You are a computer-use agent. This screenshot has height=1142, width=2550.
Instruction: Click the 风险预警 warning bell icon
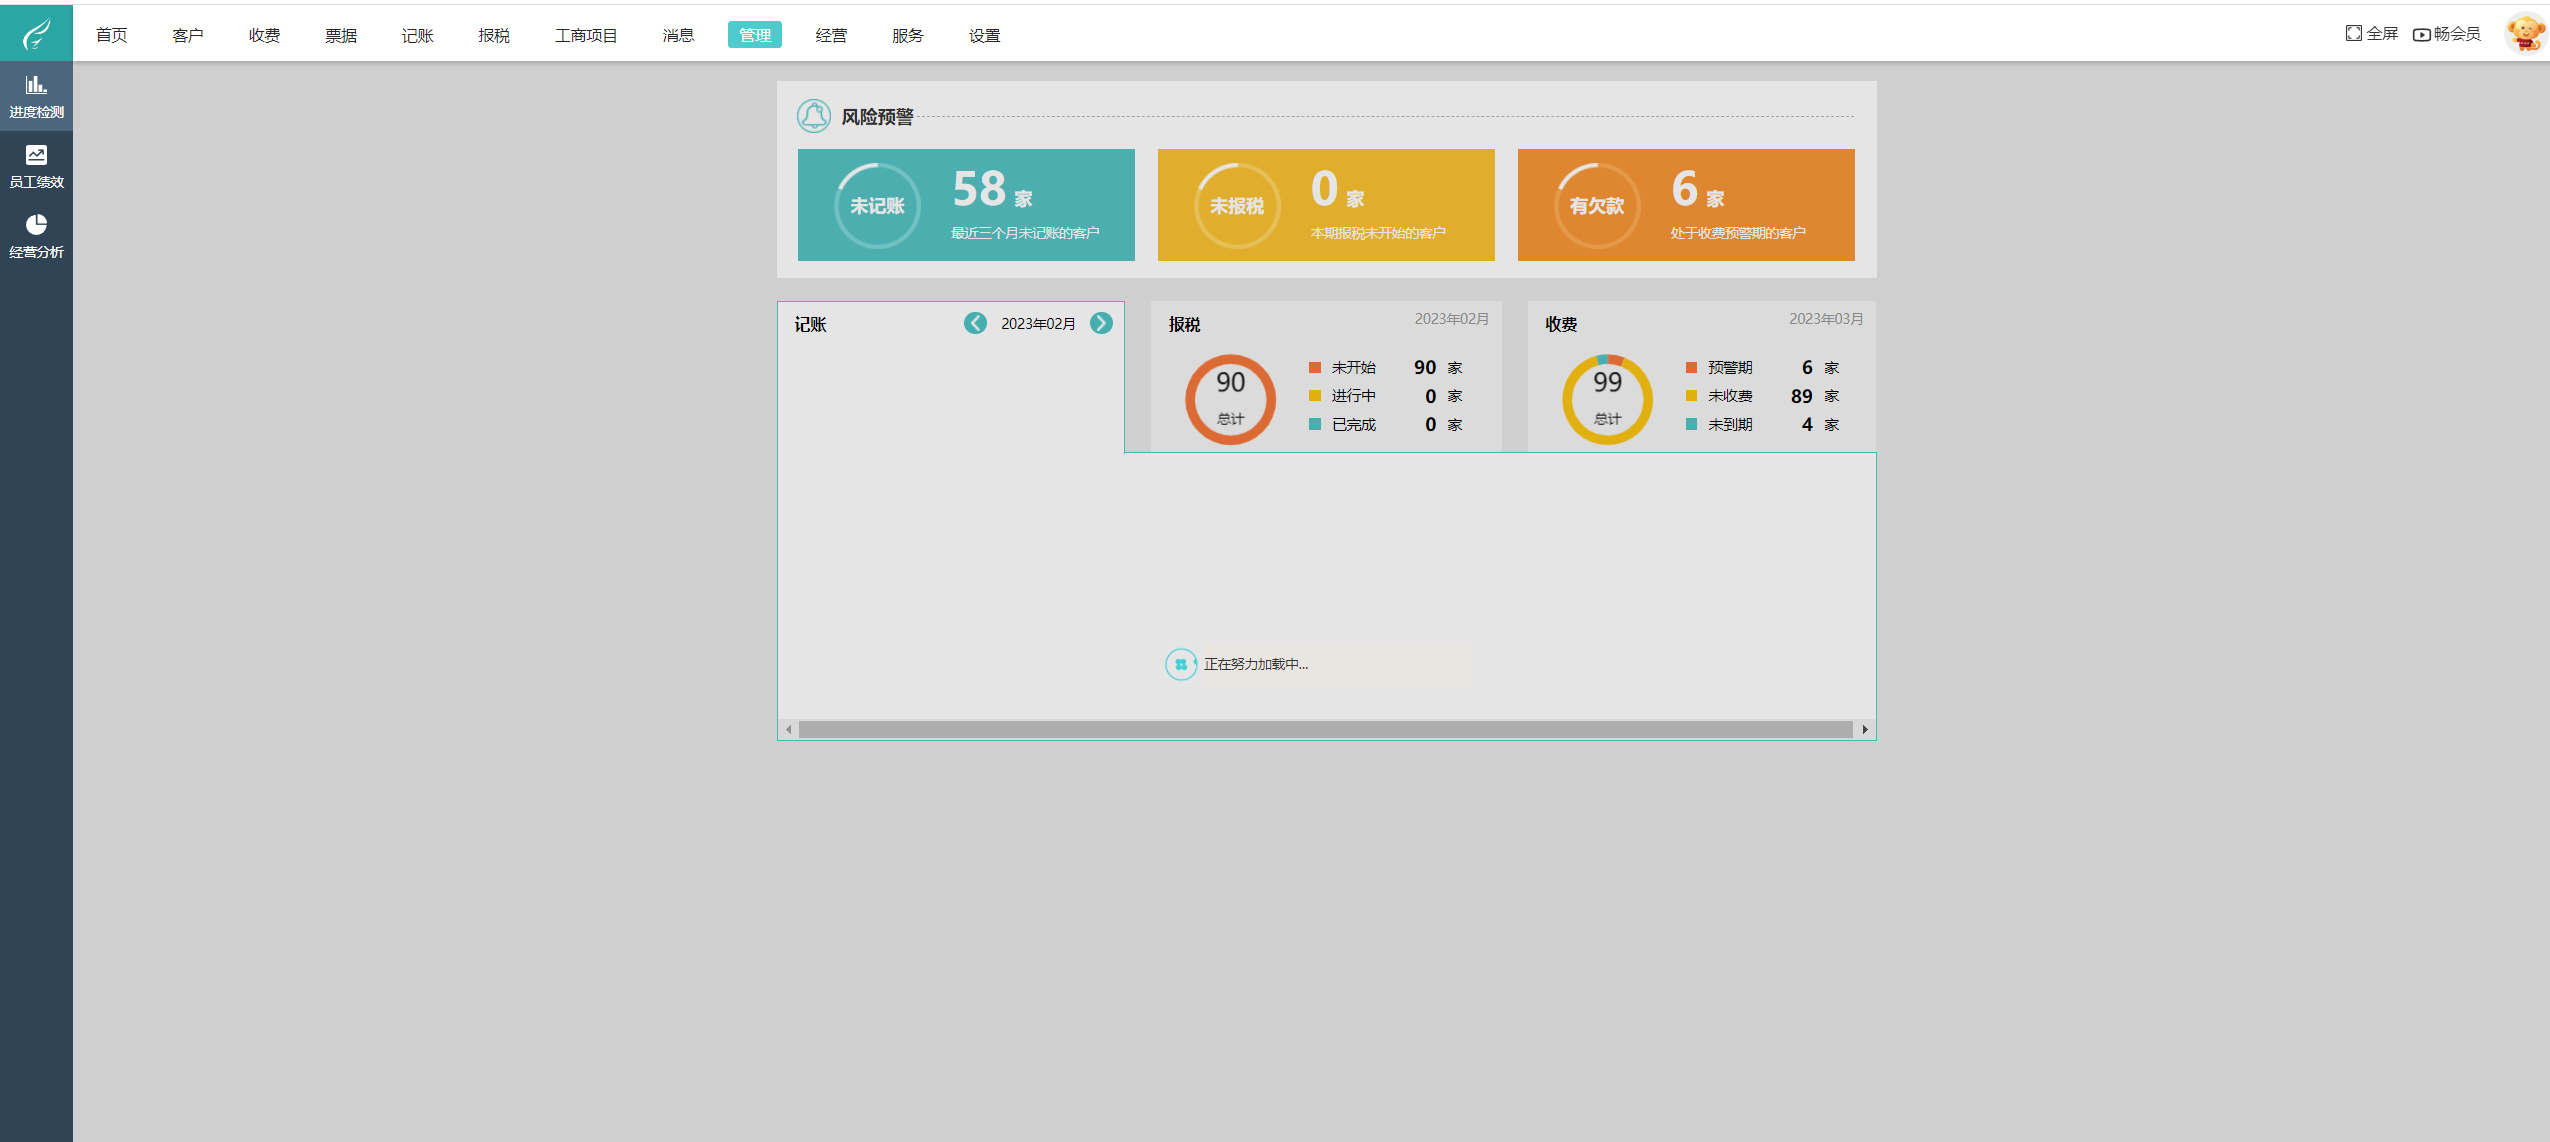click(x=812, y=114)
